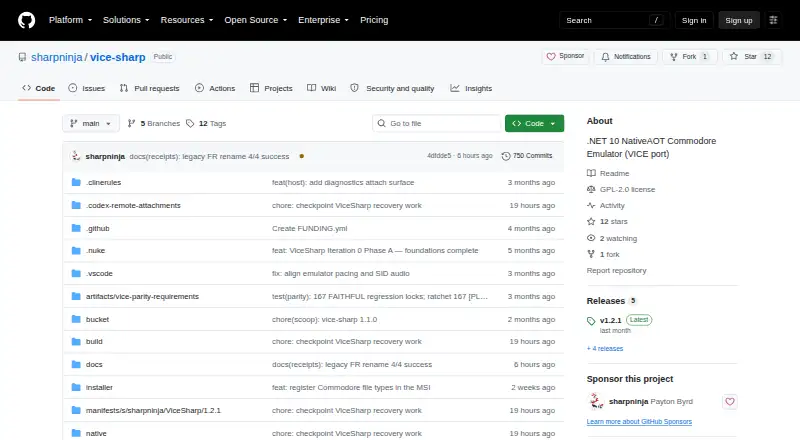Click the scale icon next to GPL-2.0 license
The width and height of the screenshot is (800, 440).
click(x=591, y=189)
